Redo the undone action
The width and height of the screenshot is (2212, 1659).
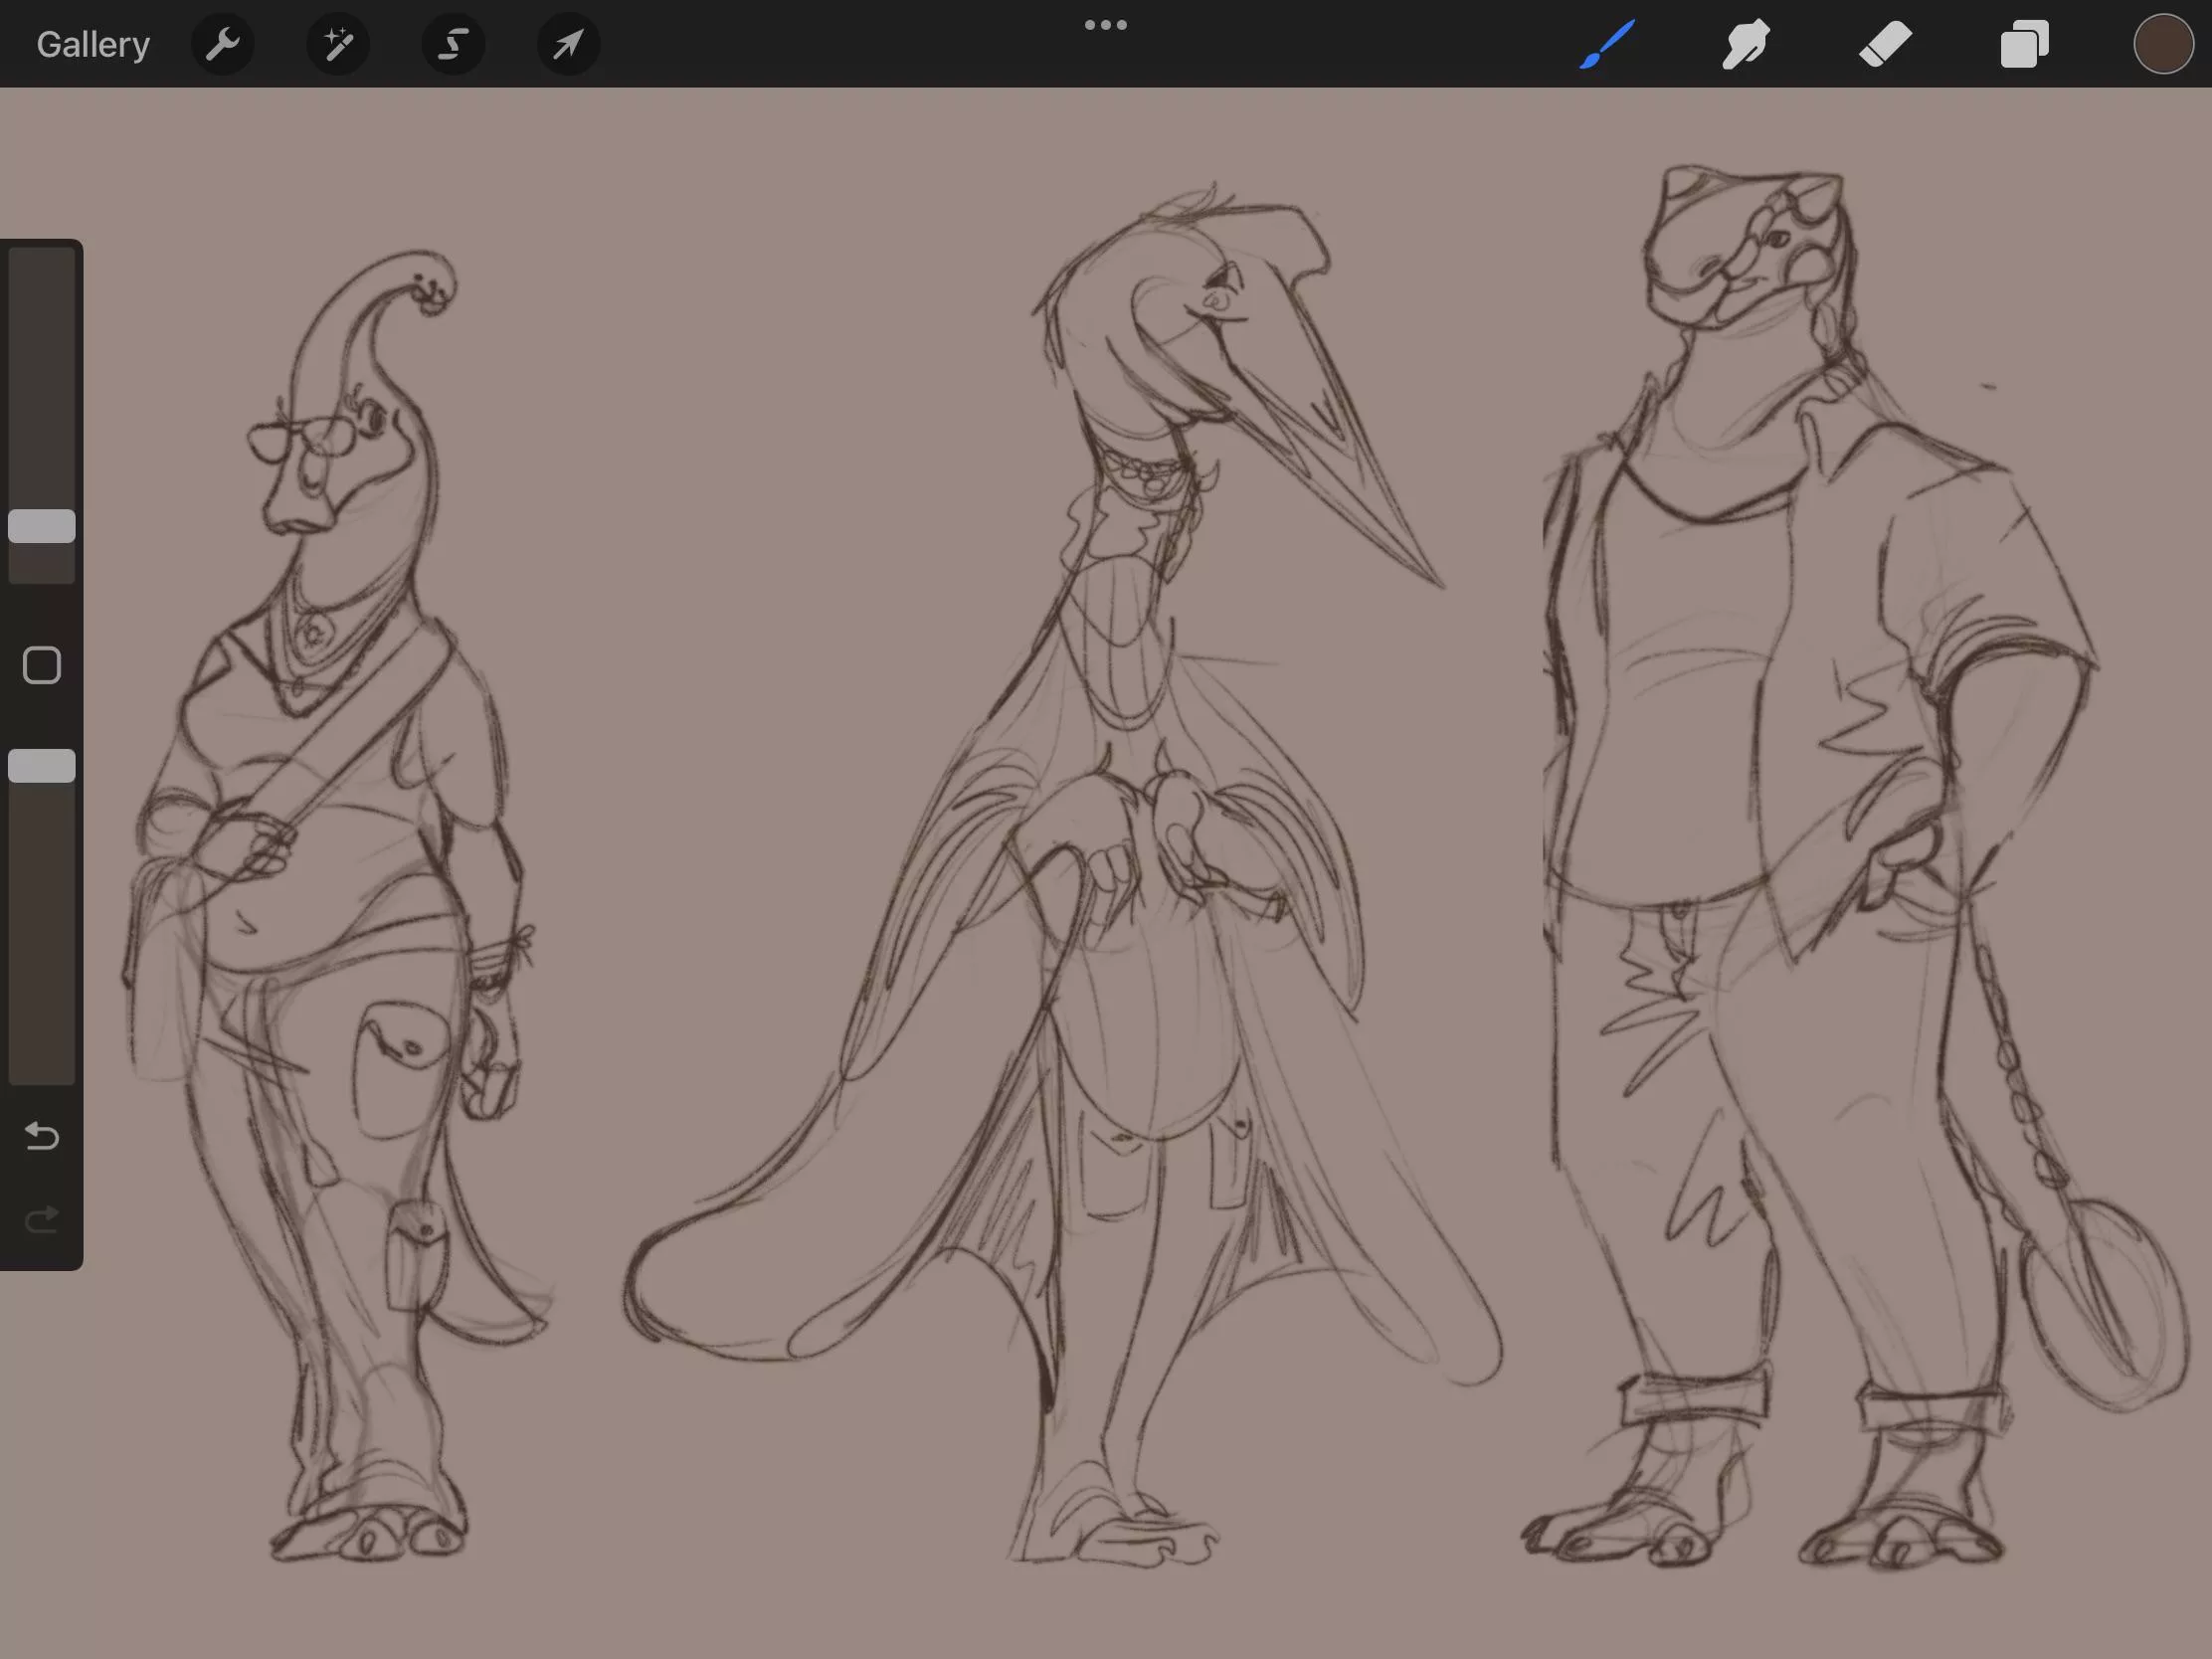pos(42,1218)
